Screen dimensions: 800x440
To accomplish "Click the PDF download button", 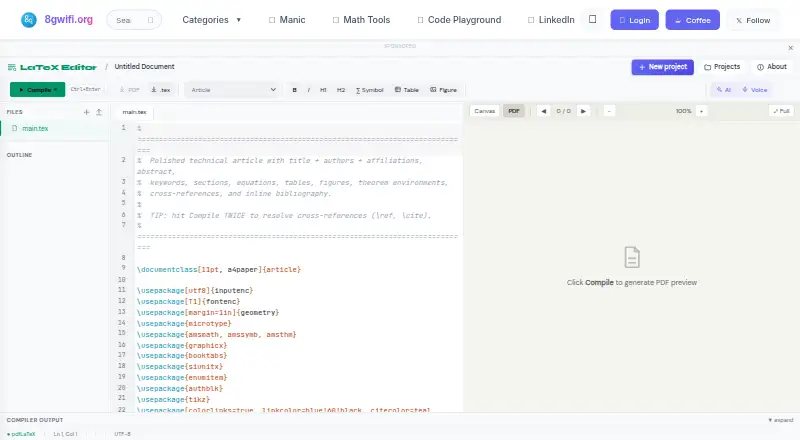I will [x=130, y=90].
